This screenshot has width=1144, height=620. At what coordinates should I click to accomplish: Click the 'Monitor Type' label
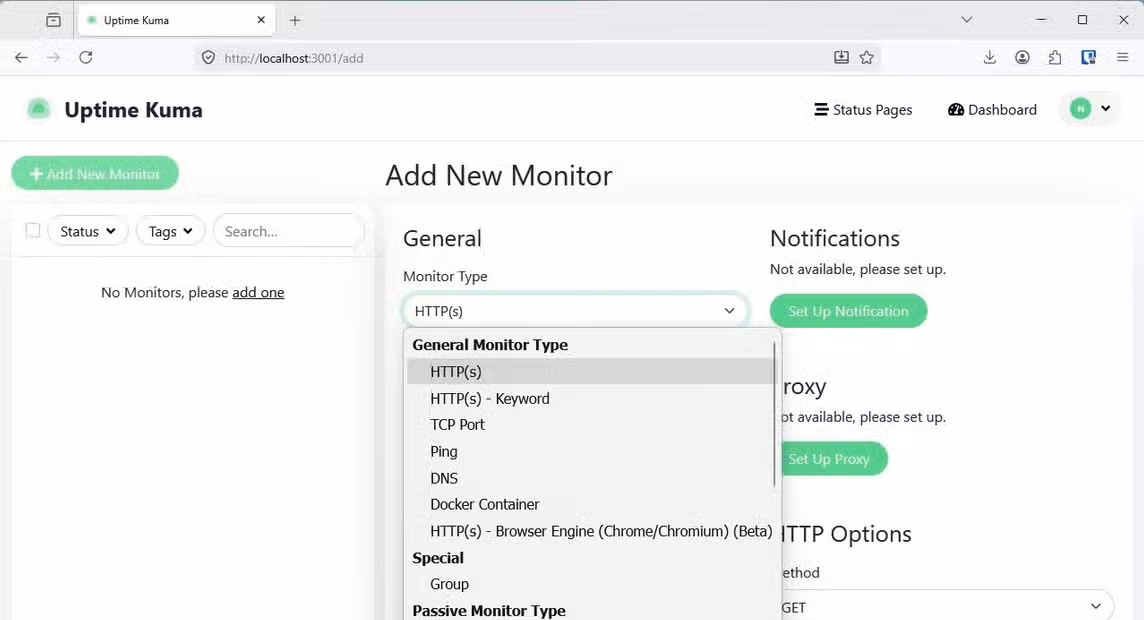tap(445, 276)
